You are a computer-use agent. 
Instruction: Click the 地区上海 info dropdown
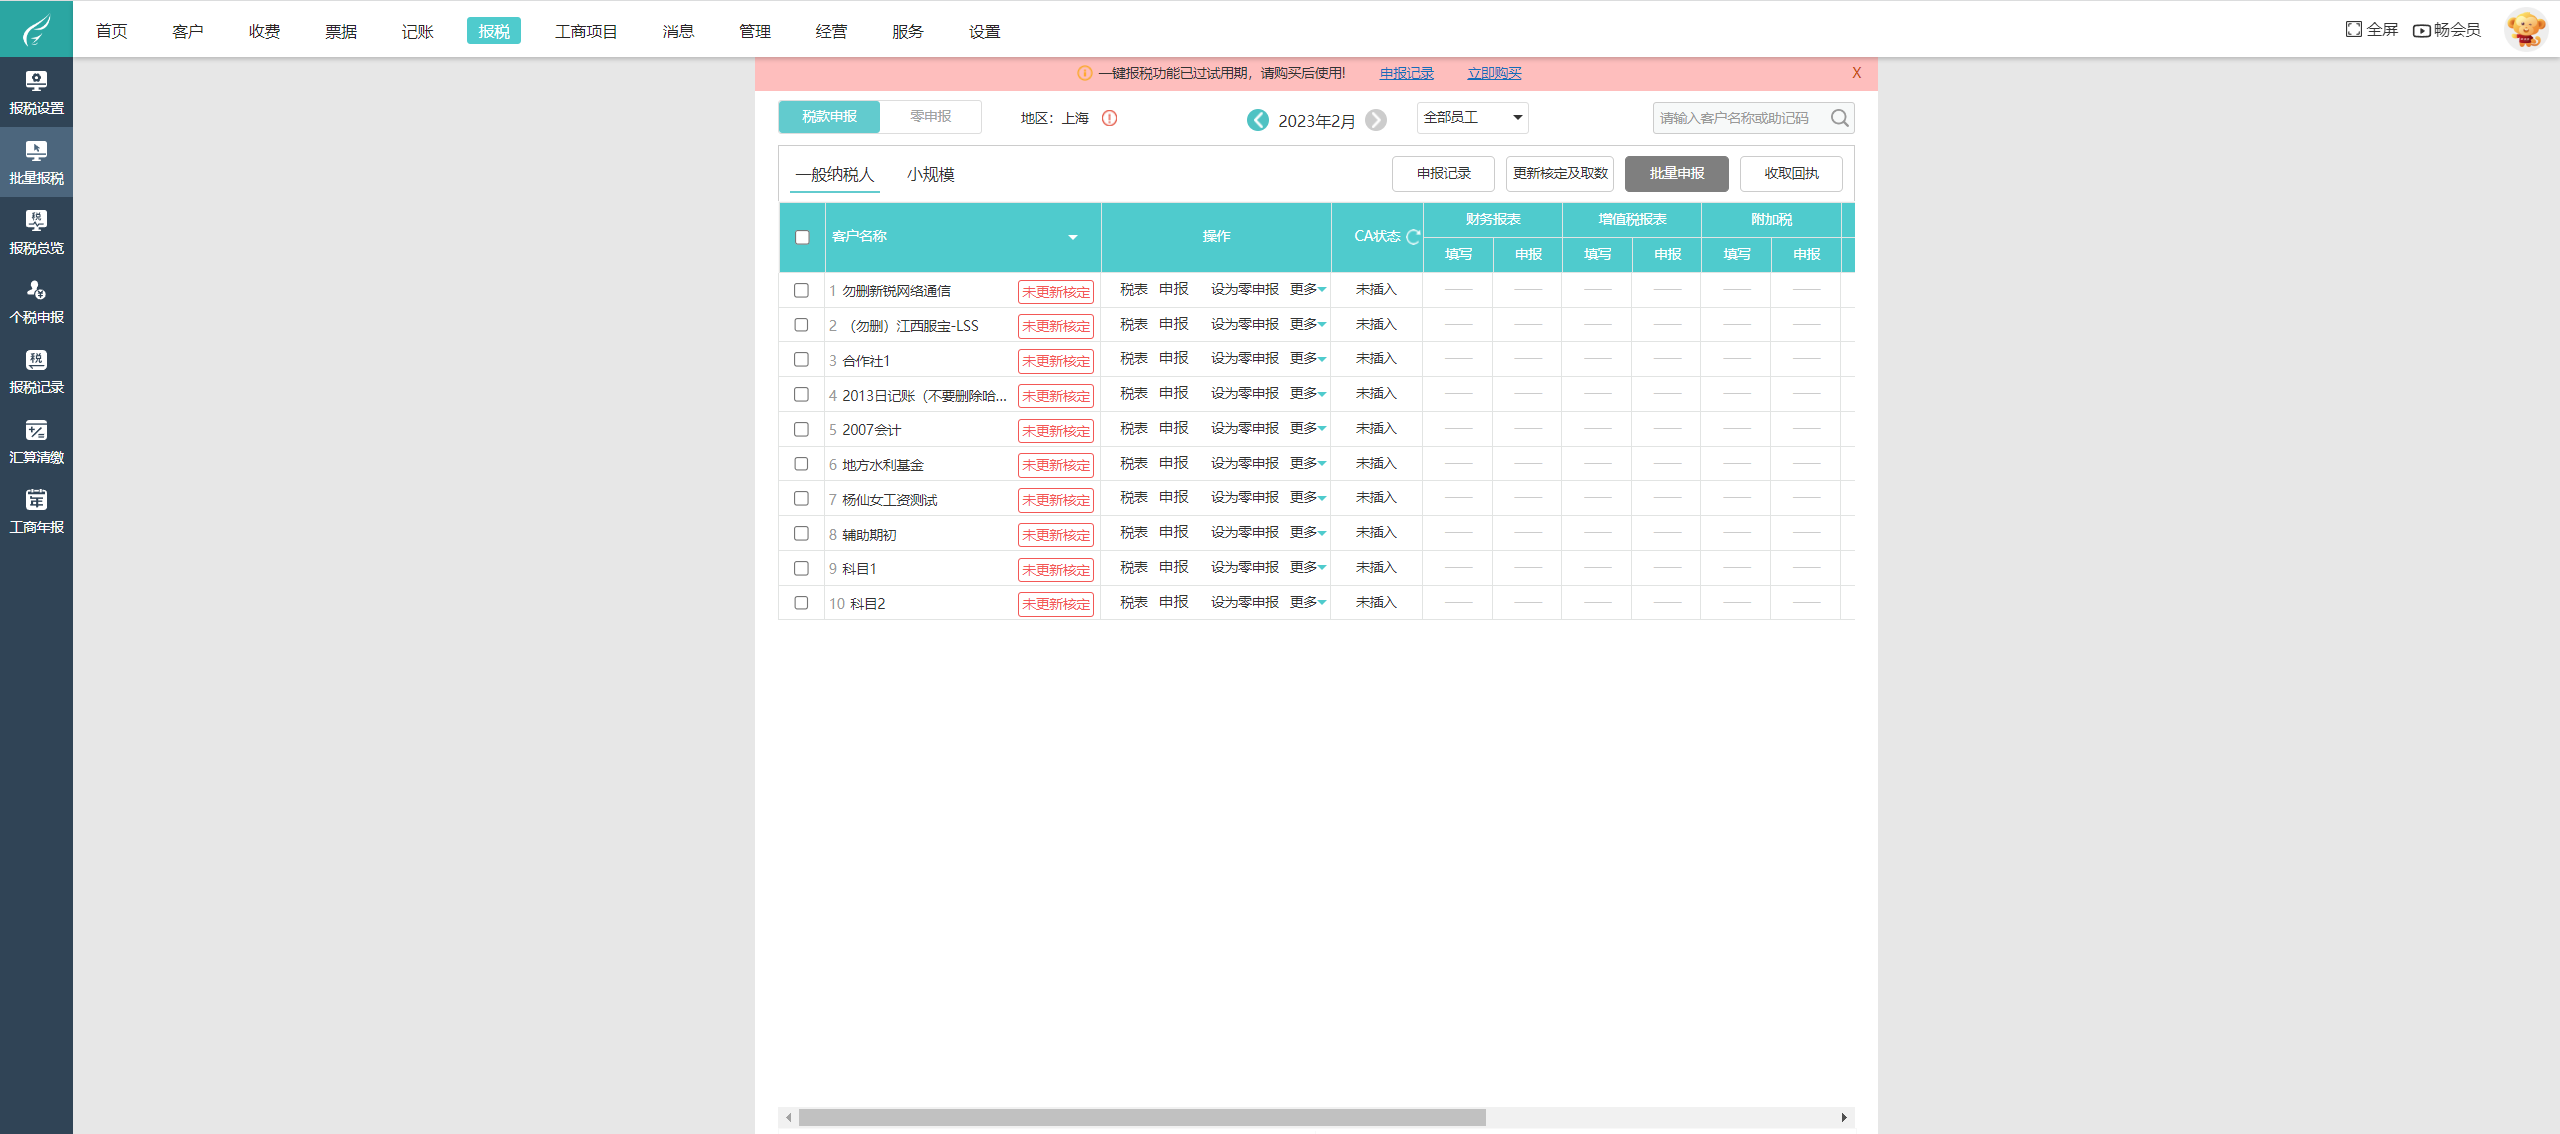(1110, 117)
